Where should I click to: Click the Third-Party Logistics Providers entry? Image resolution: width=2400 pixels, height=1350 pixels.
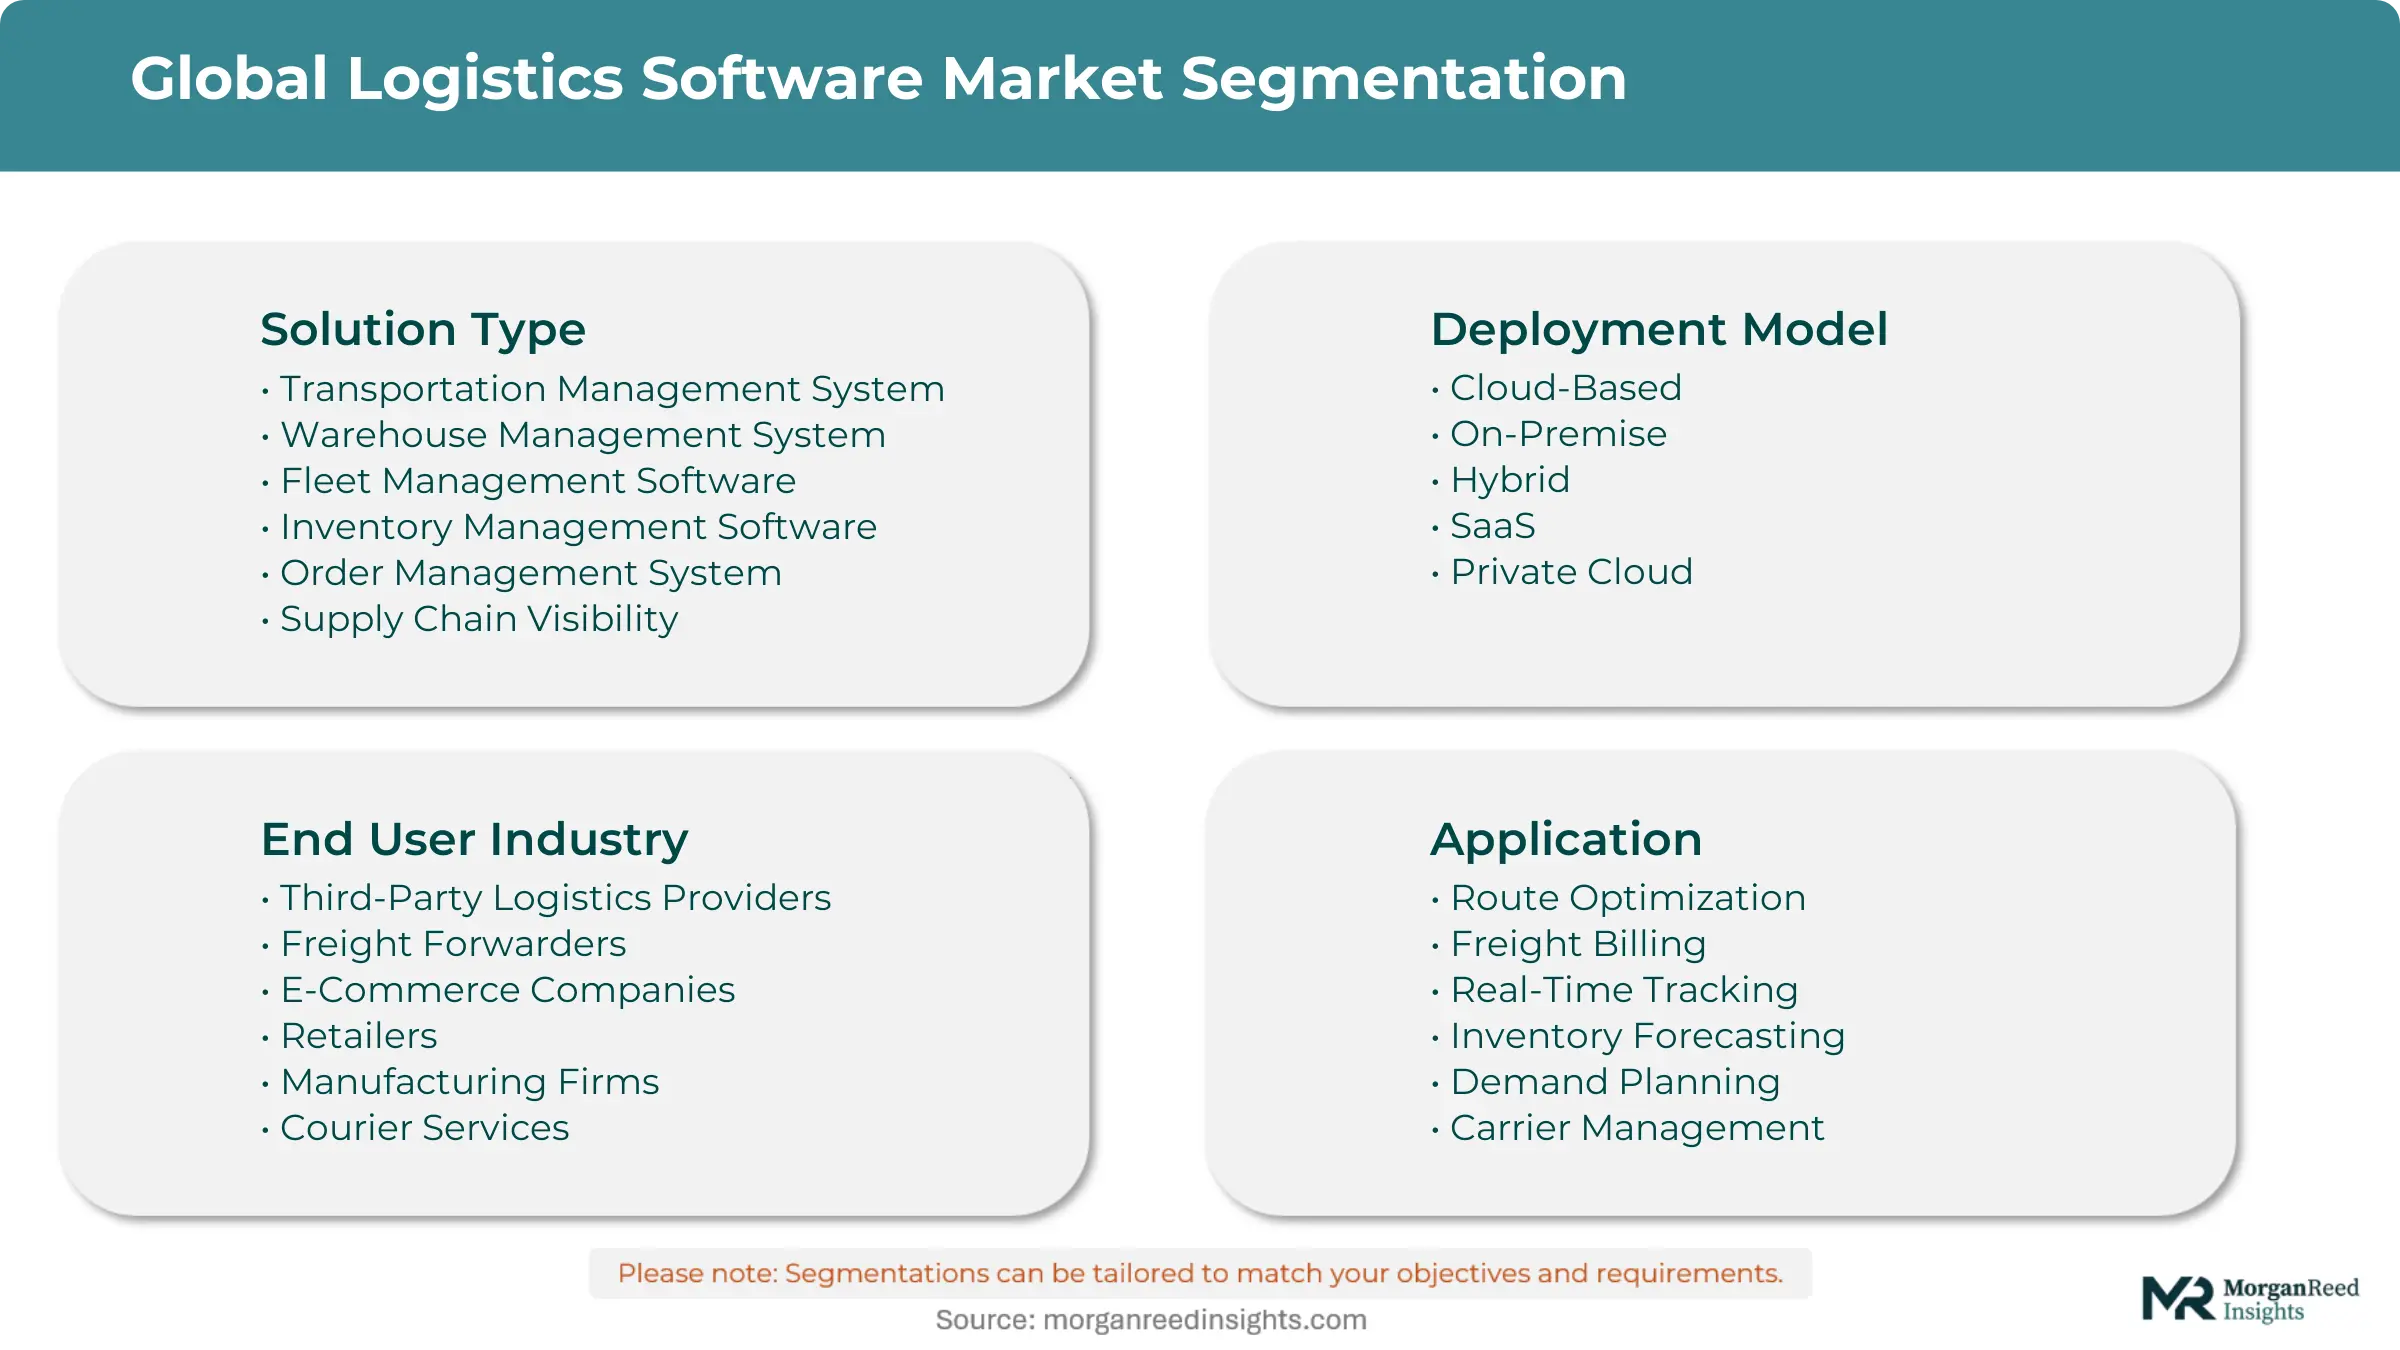(x=556, y=898)
